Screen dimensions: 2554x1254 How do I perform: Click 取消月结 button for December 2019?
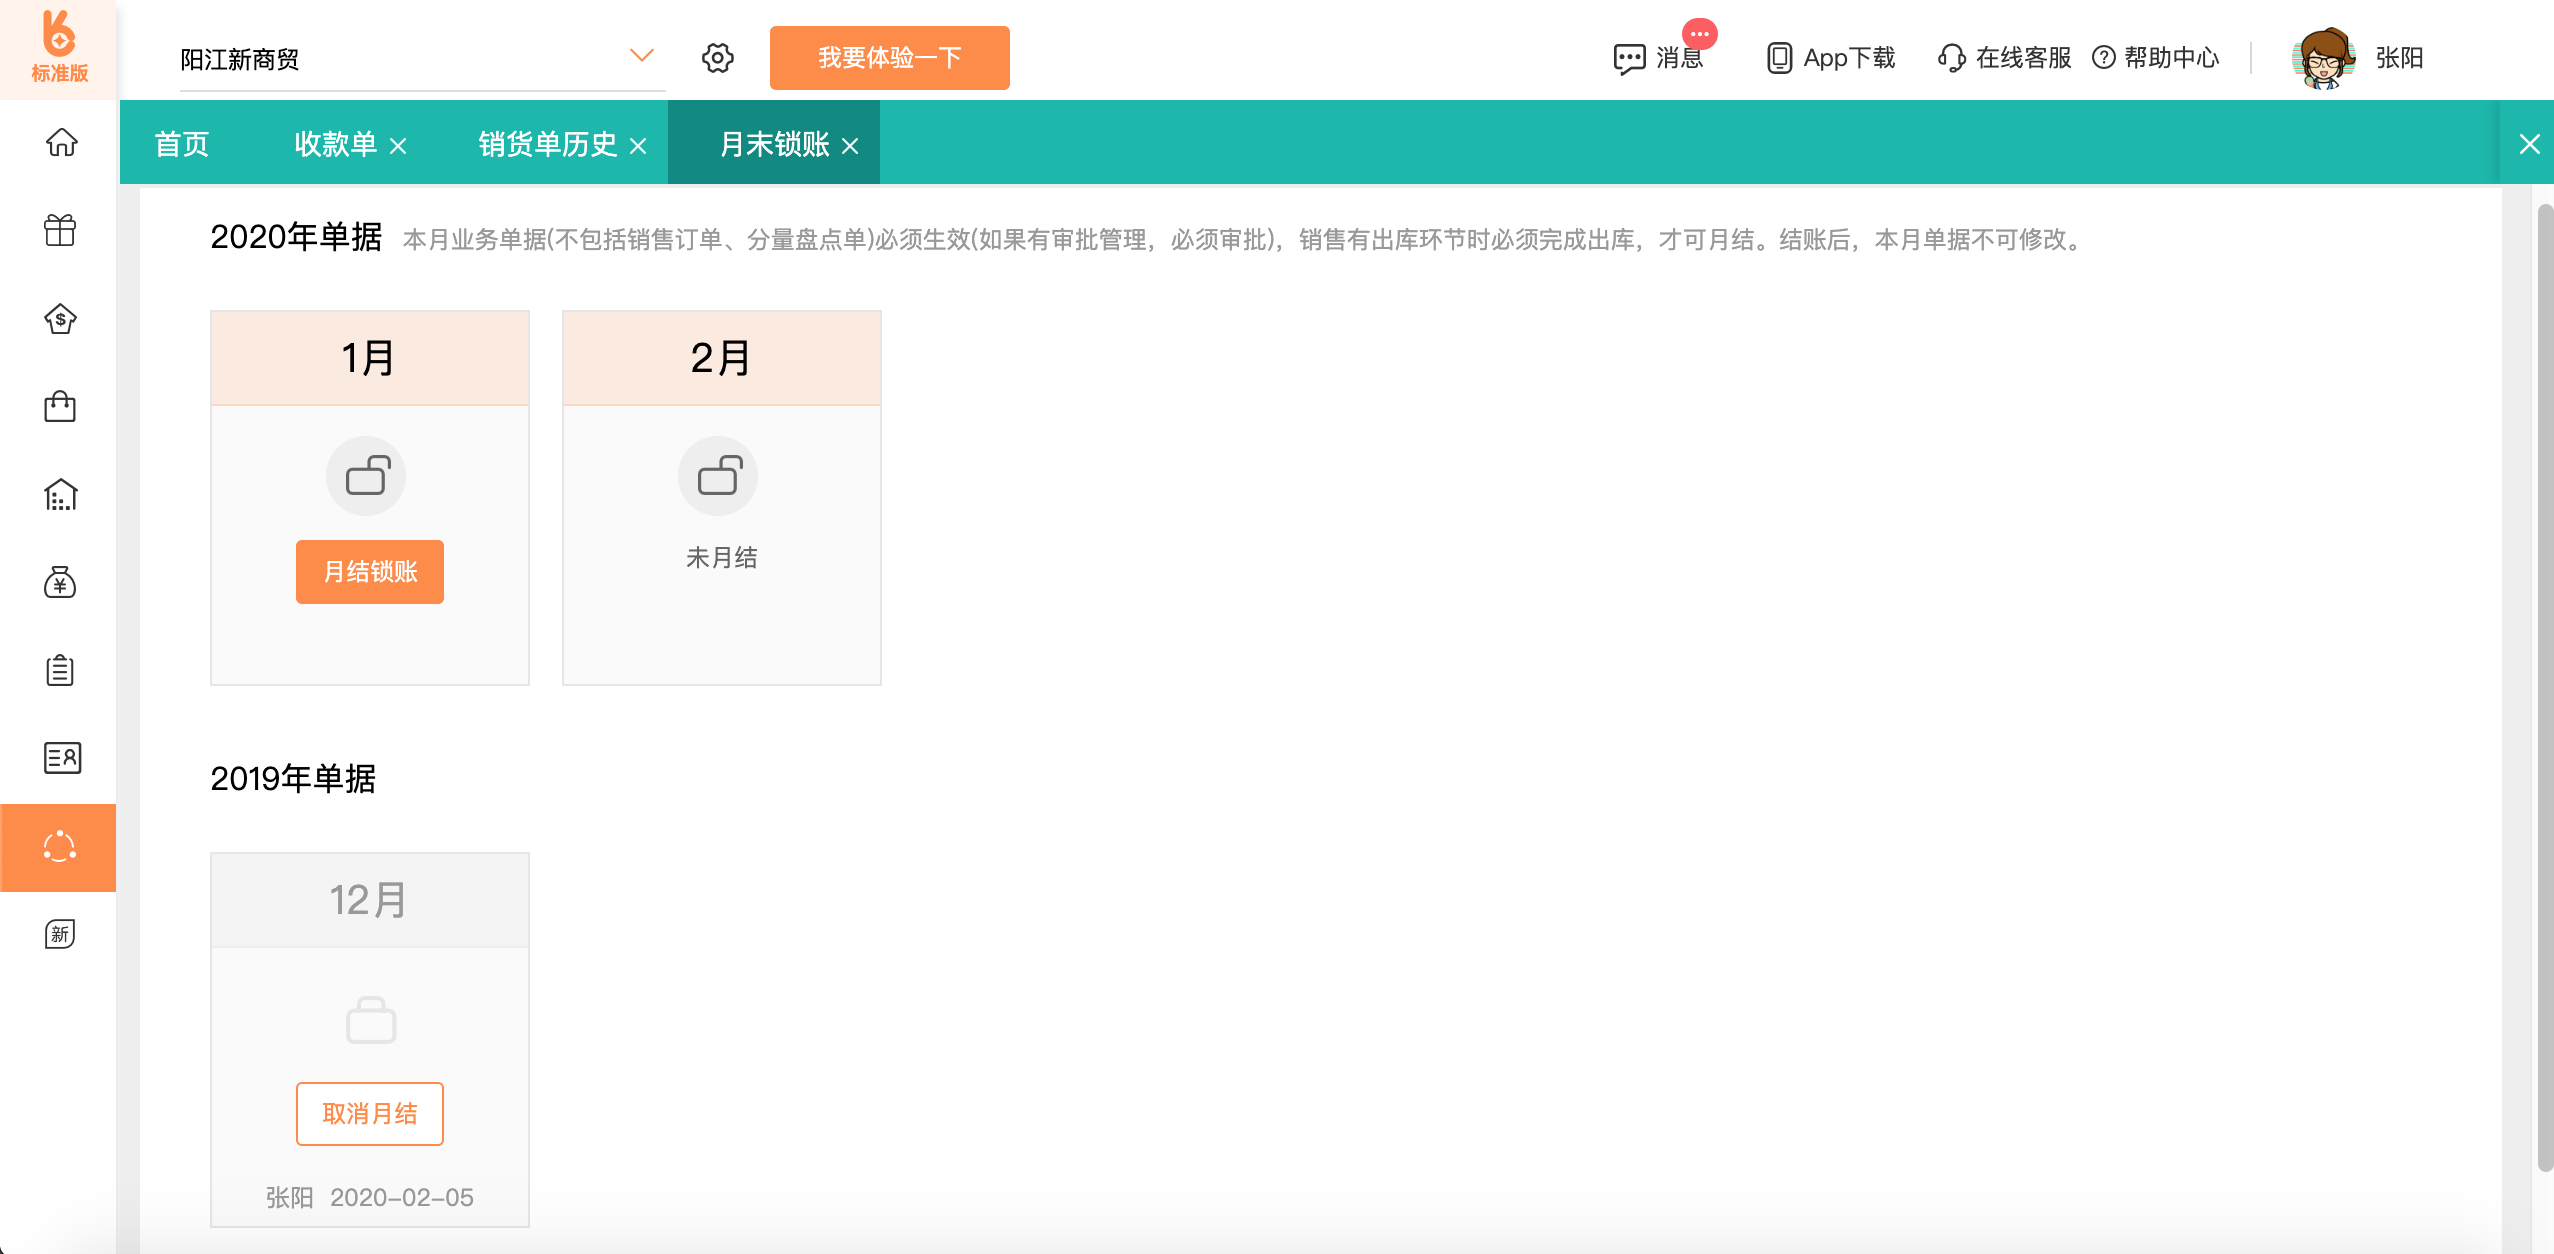pos(371,1114)
